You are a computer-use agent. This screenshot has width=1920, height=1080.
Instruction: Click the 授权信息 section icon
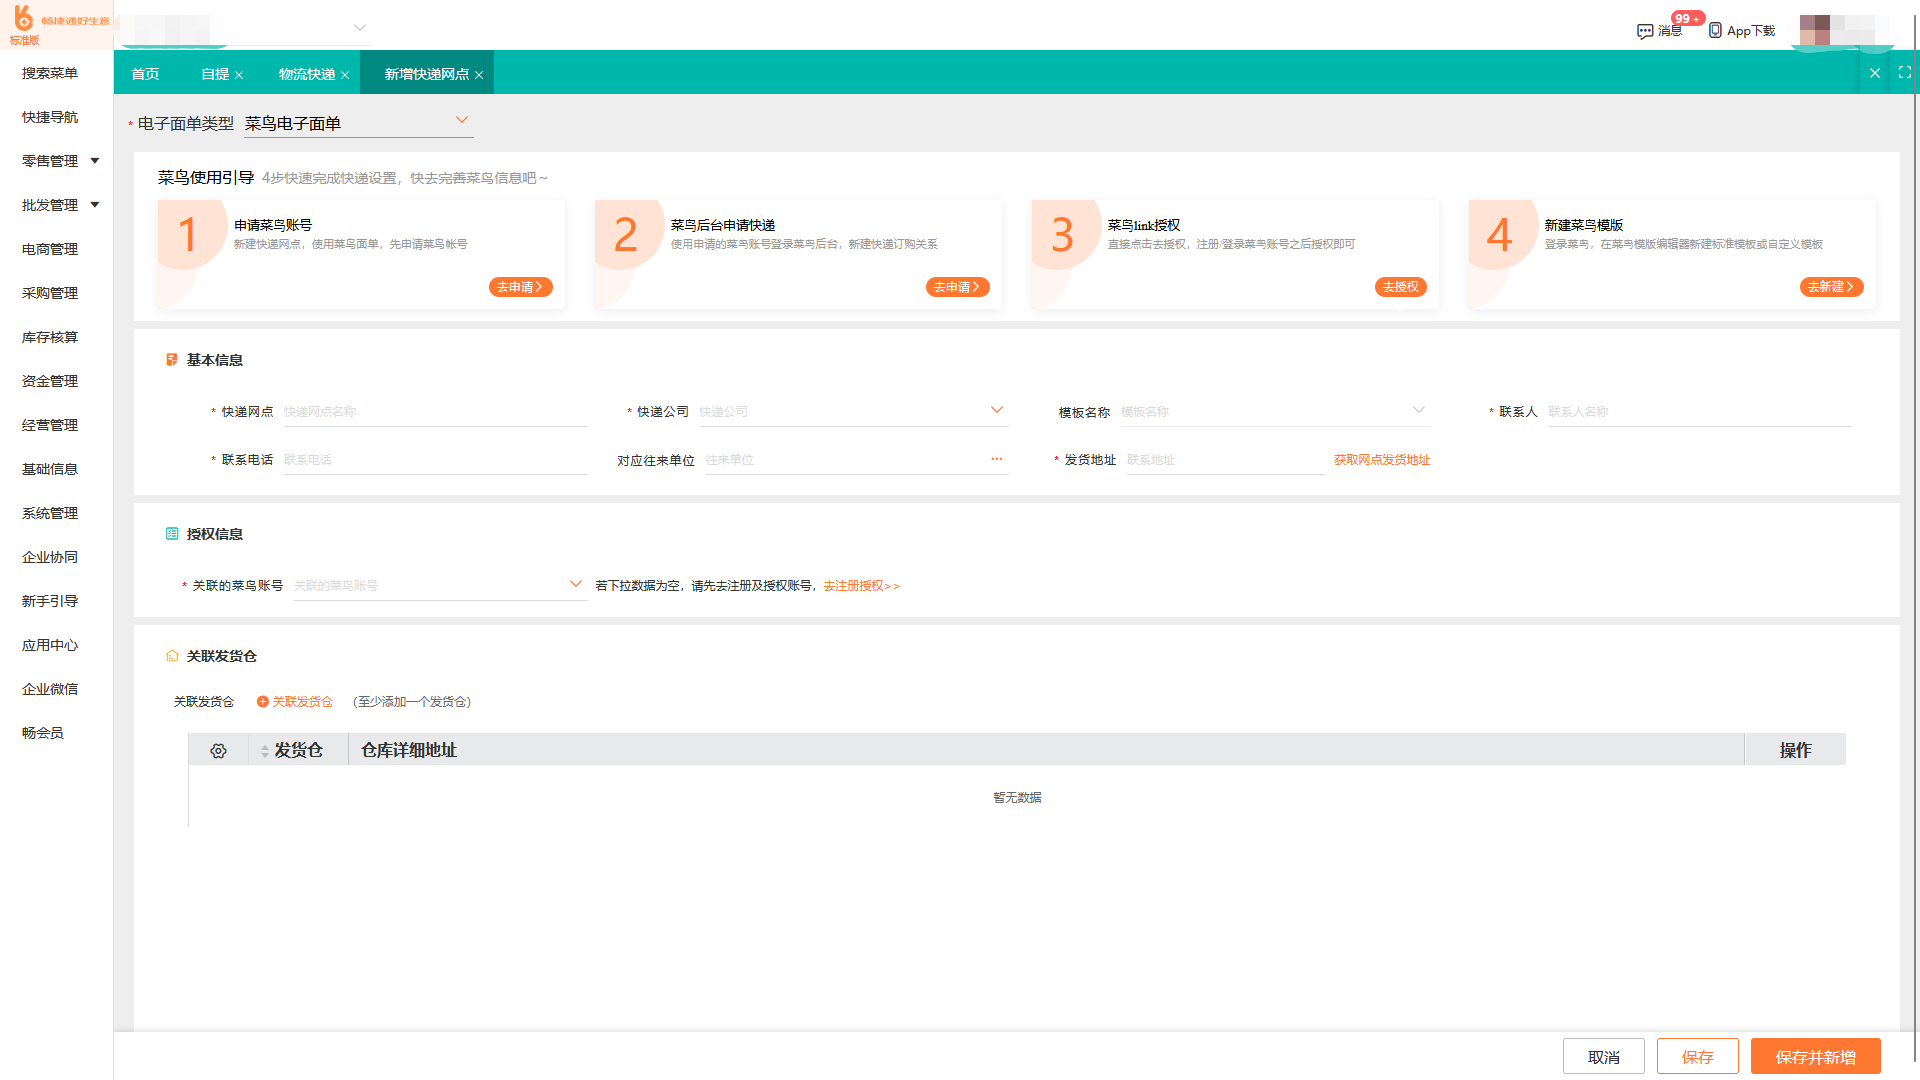169,534
